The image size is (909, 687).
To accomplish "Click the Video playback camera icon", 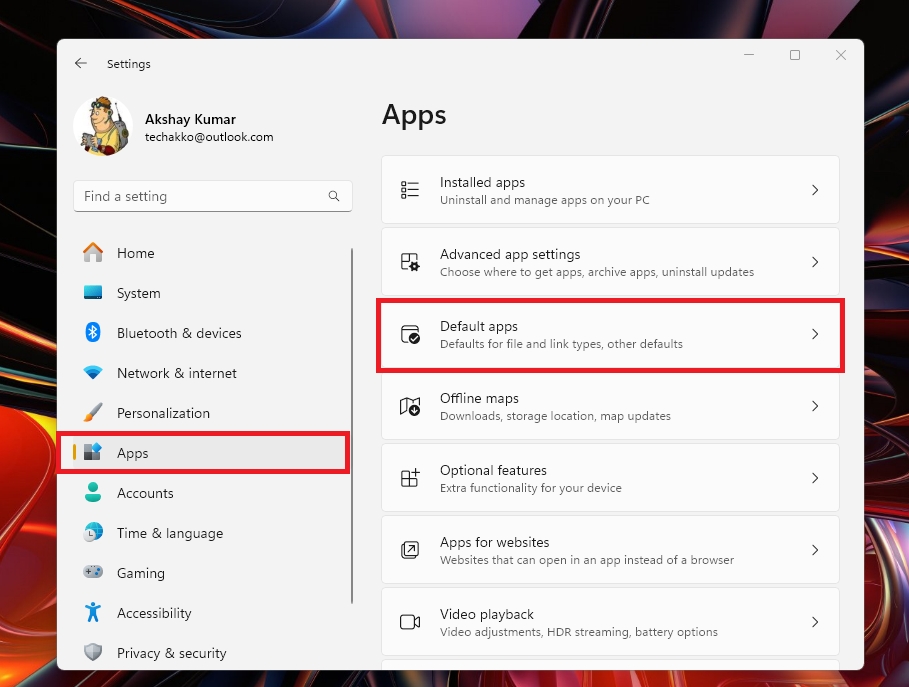I will tap(410, 622).
